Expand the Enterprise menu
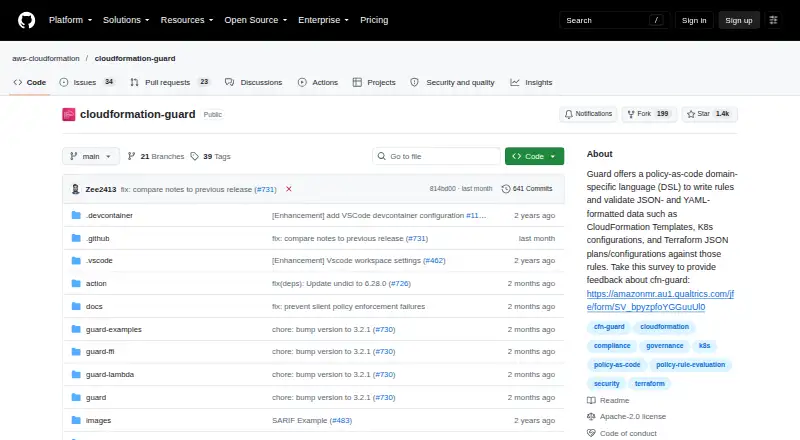Viewport: 800px width, 440px height. tap(323, 20)
